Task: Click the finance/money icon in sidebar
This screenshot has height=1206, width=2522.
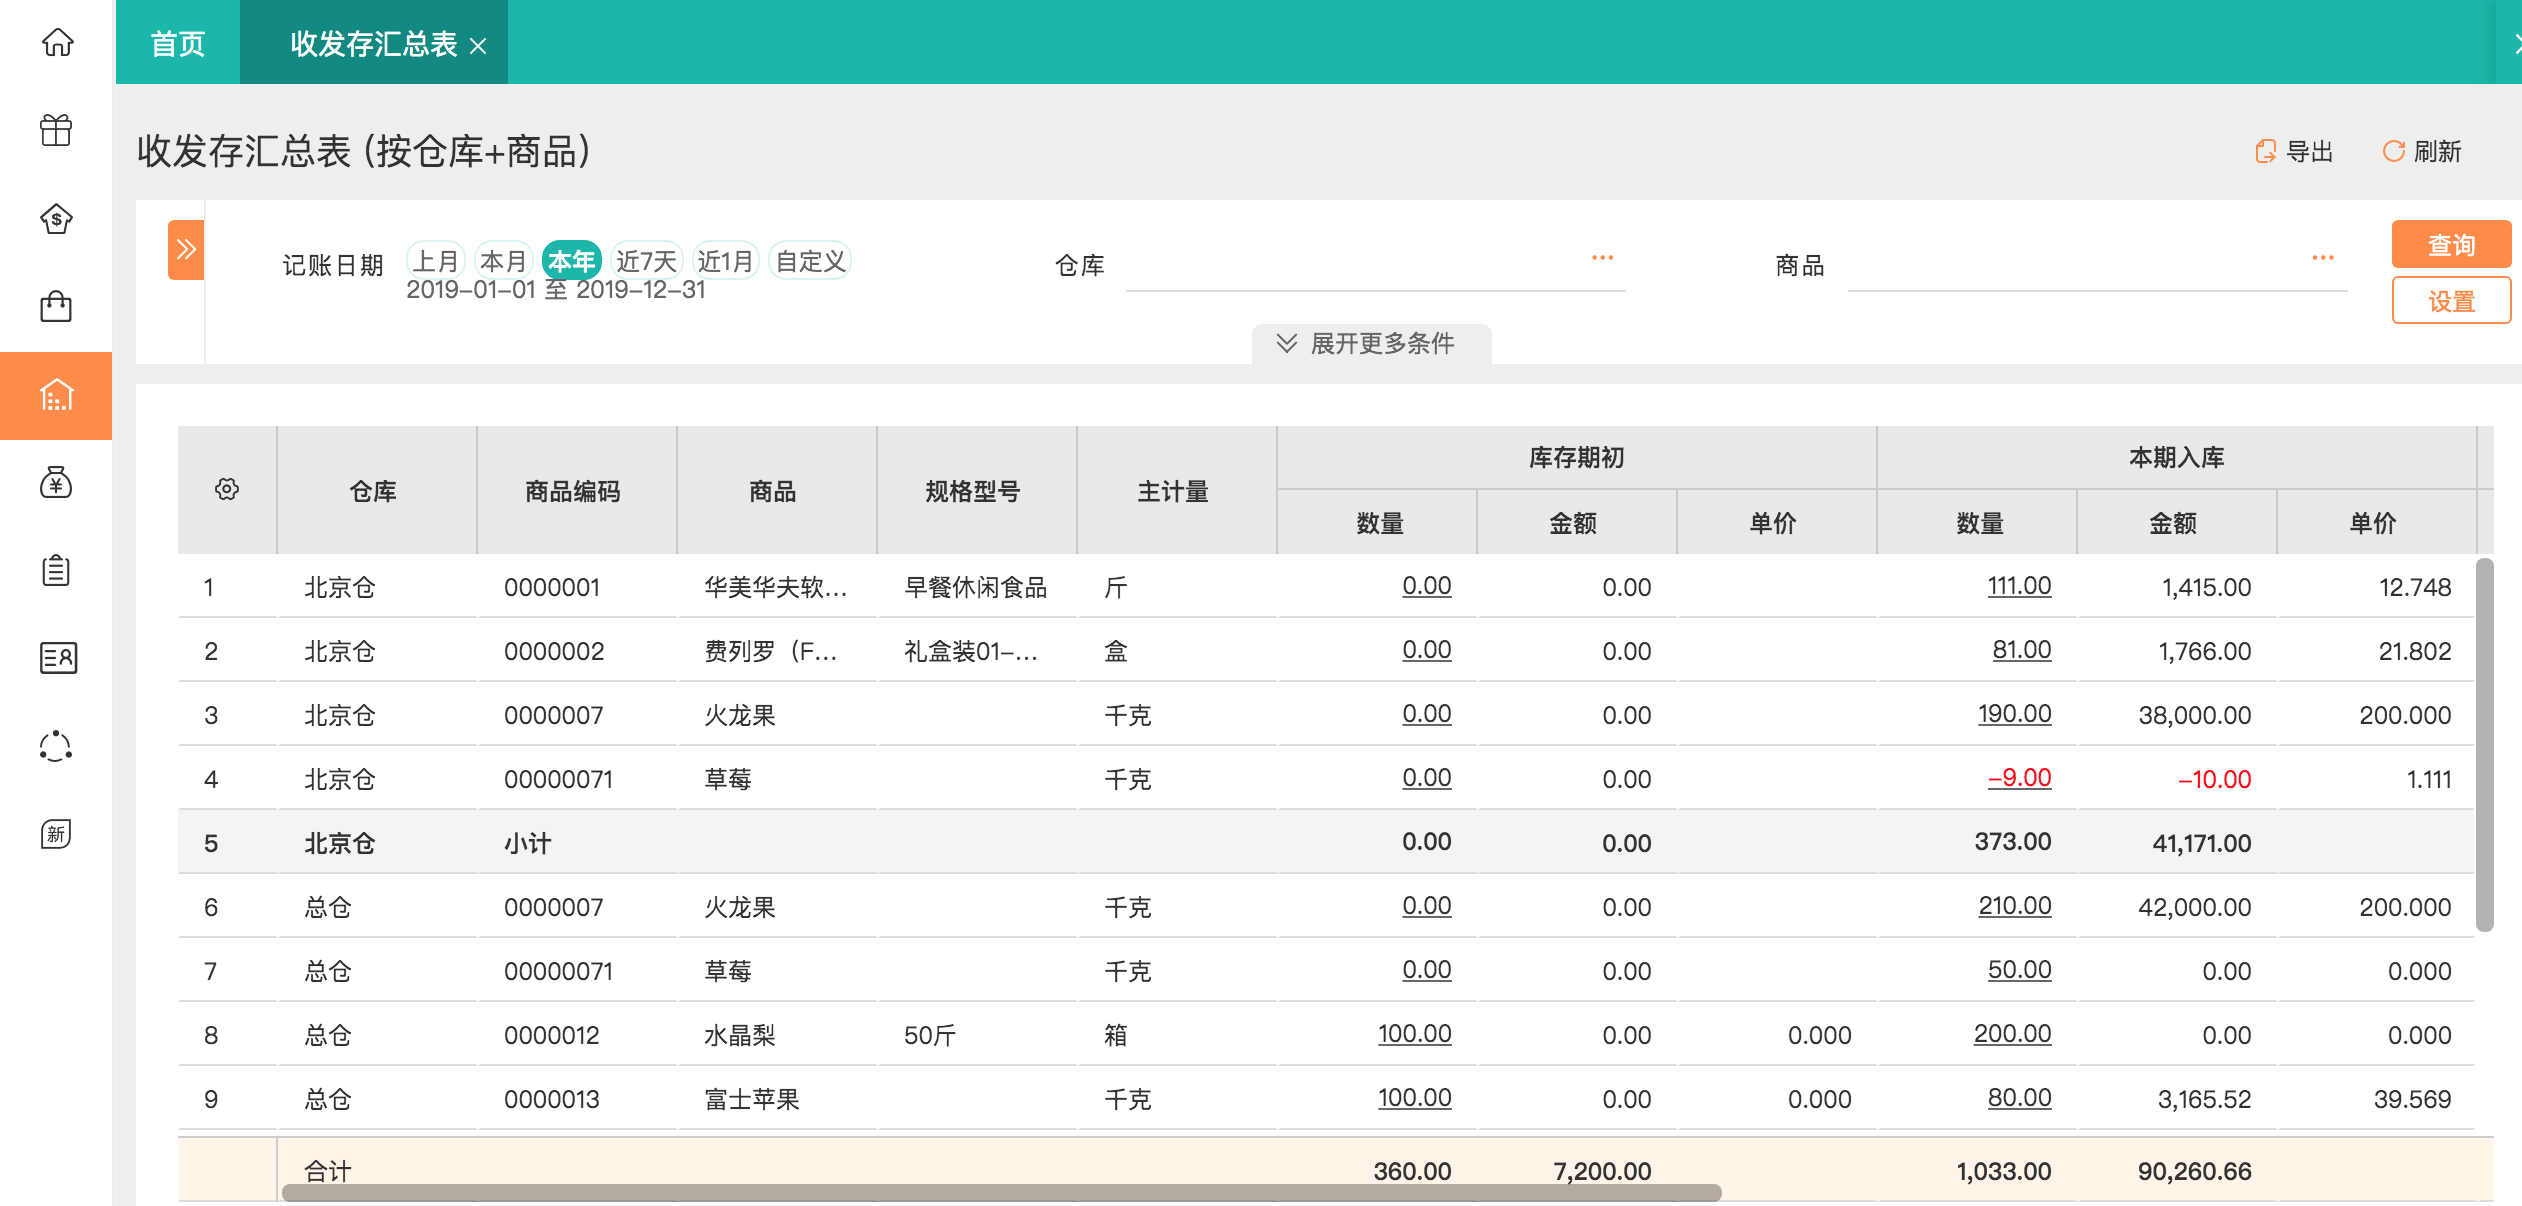Action: coord(56,482)
